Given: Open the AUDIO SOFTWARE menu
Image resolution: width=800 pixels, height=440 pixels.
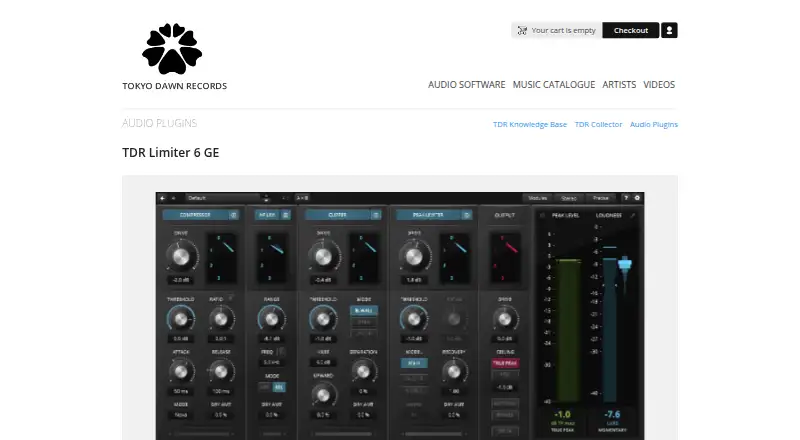Looking at the screenshot, I should [x=466, y=85].
